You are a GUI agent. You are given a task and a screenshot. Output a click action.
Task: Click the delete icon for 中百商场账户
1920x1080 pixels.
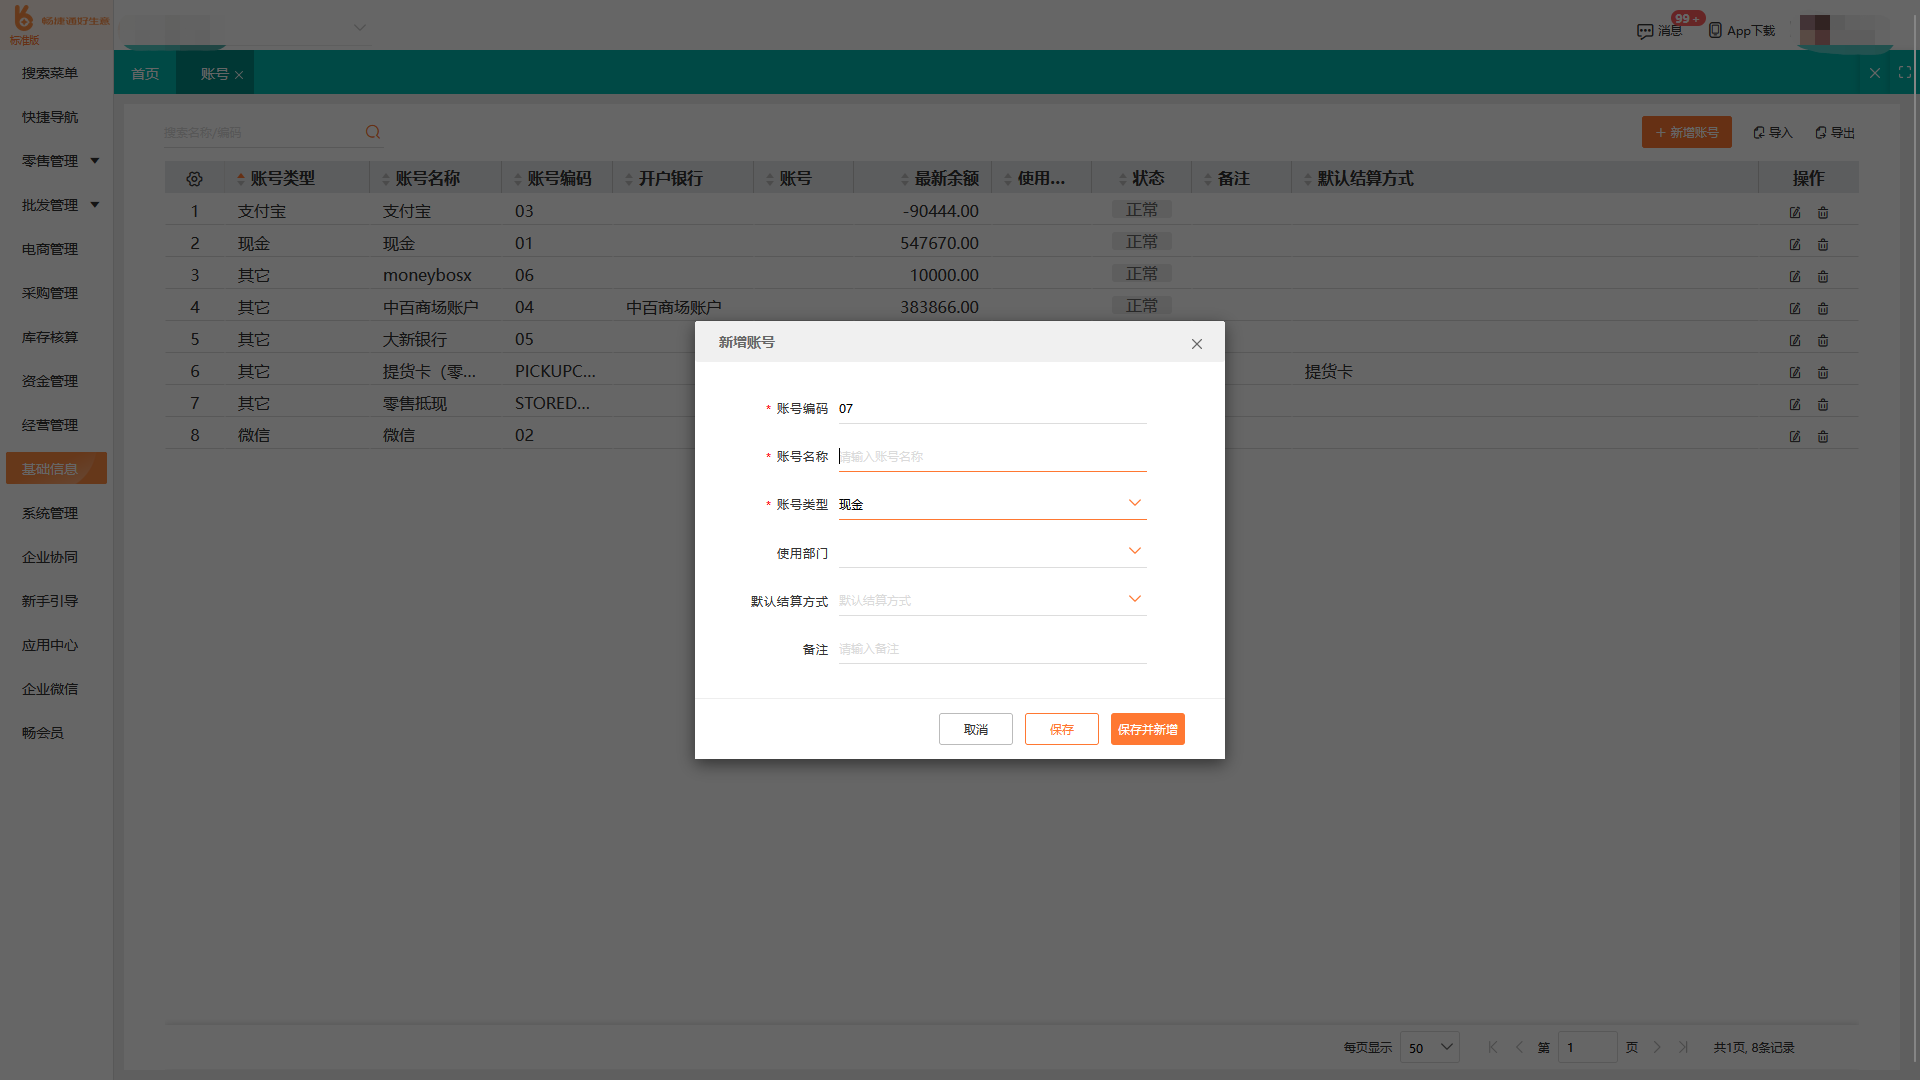[1824, 307]
